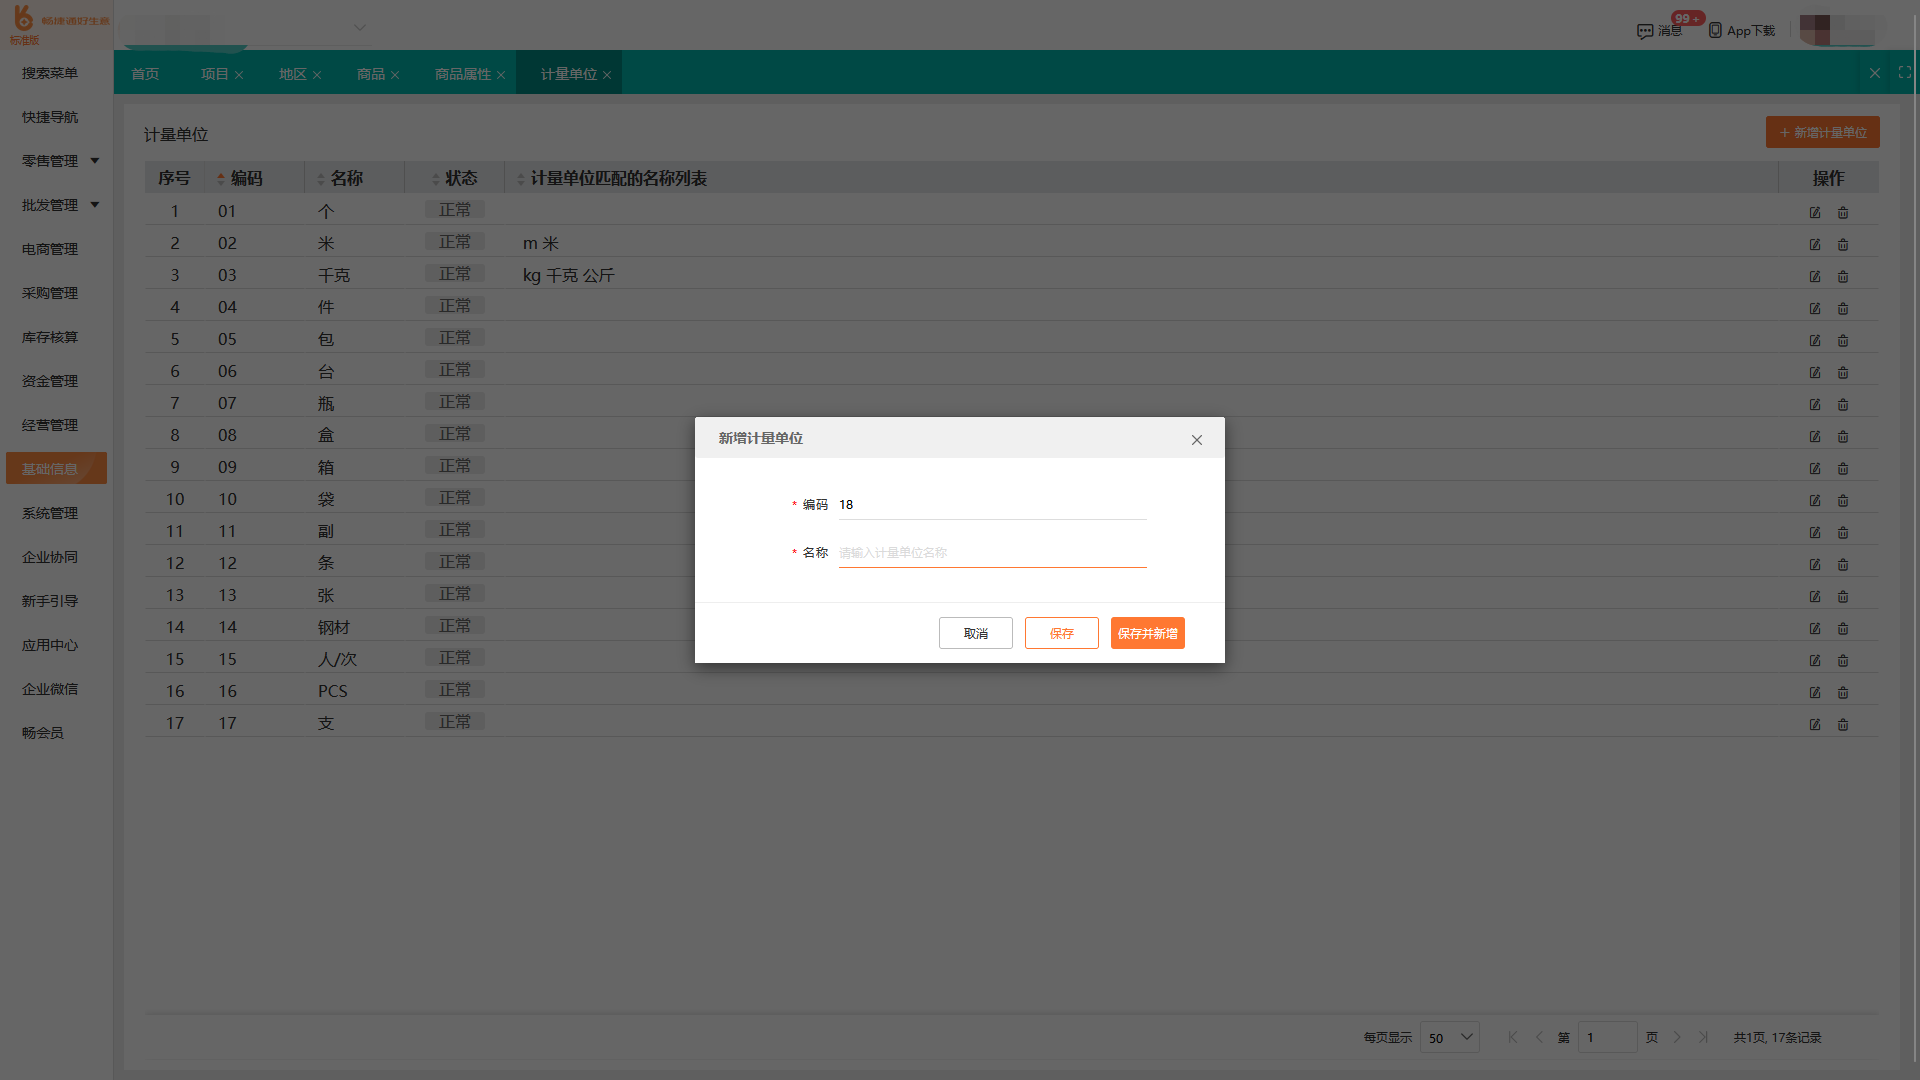Click the delete icon for row 2
Image resolution: width=1920 pixels, height=1080 pixels.
coord(1844,244)
